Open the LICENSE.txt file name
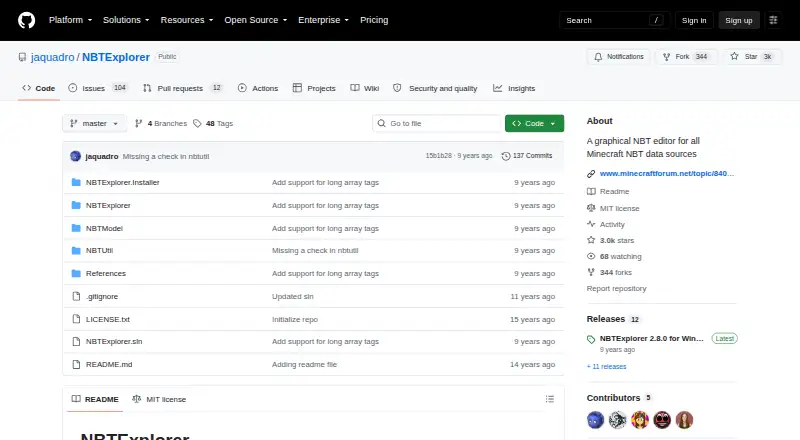 click(108, 319)
